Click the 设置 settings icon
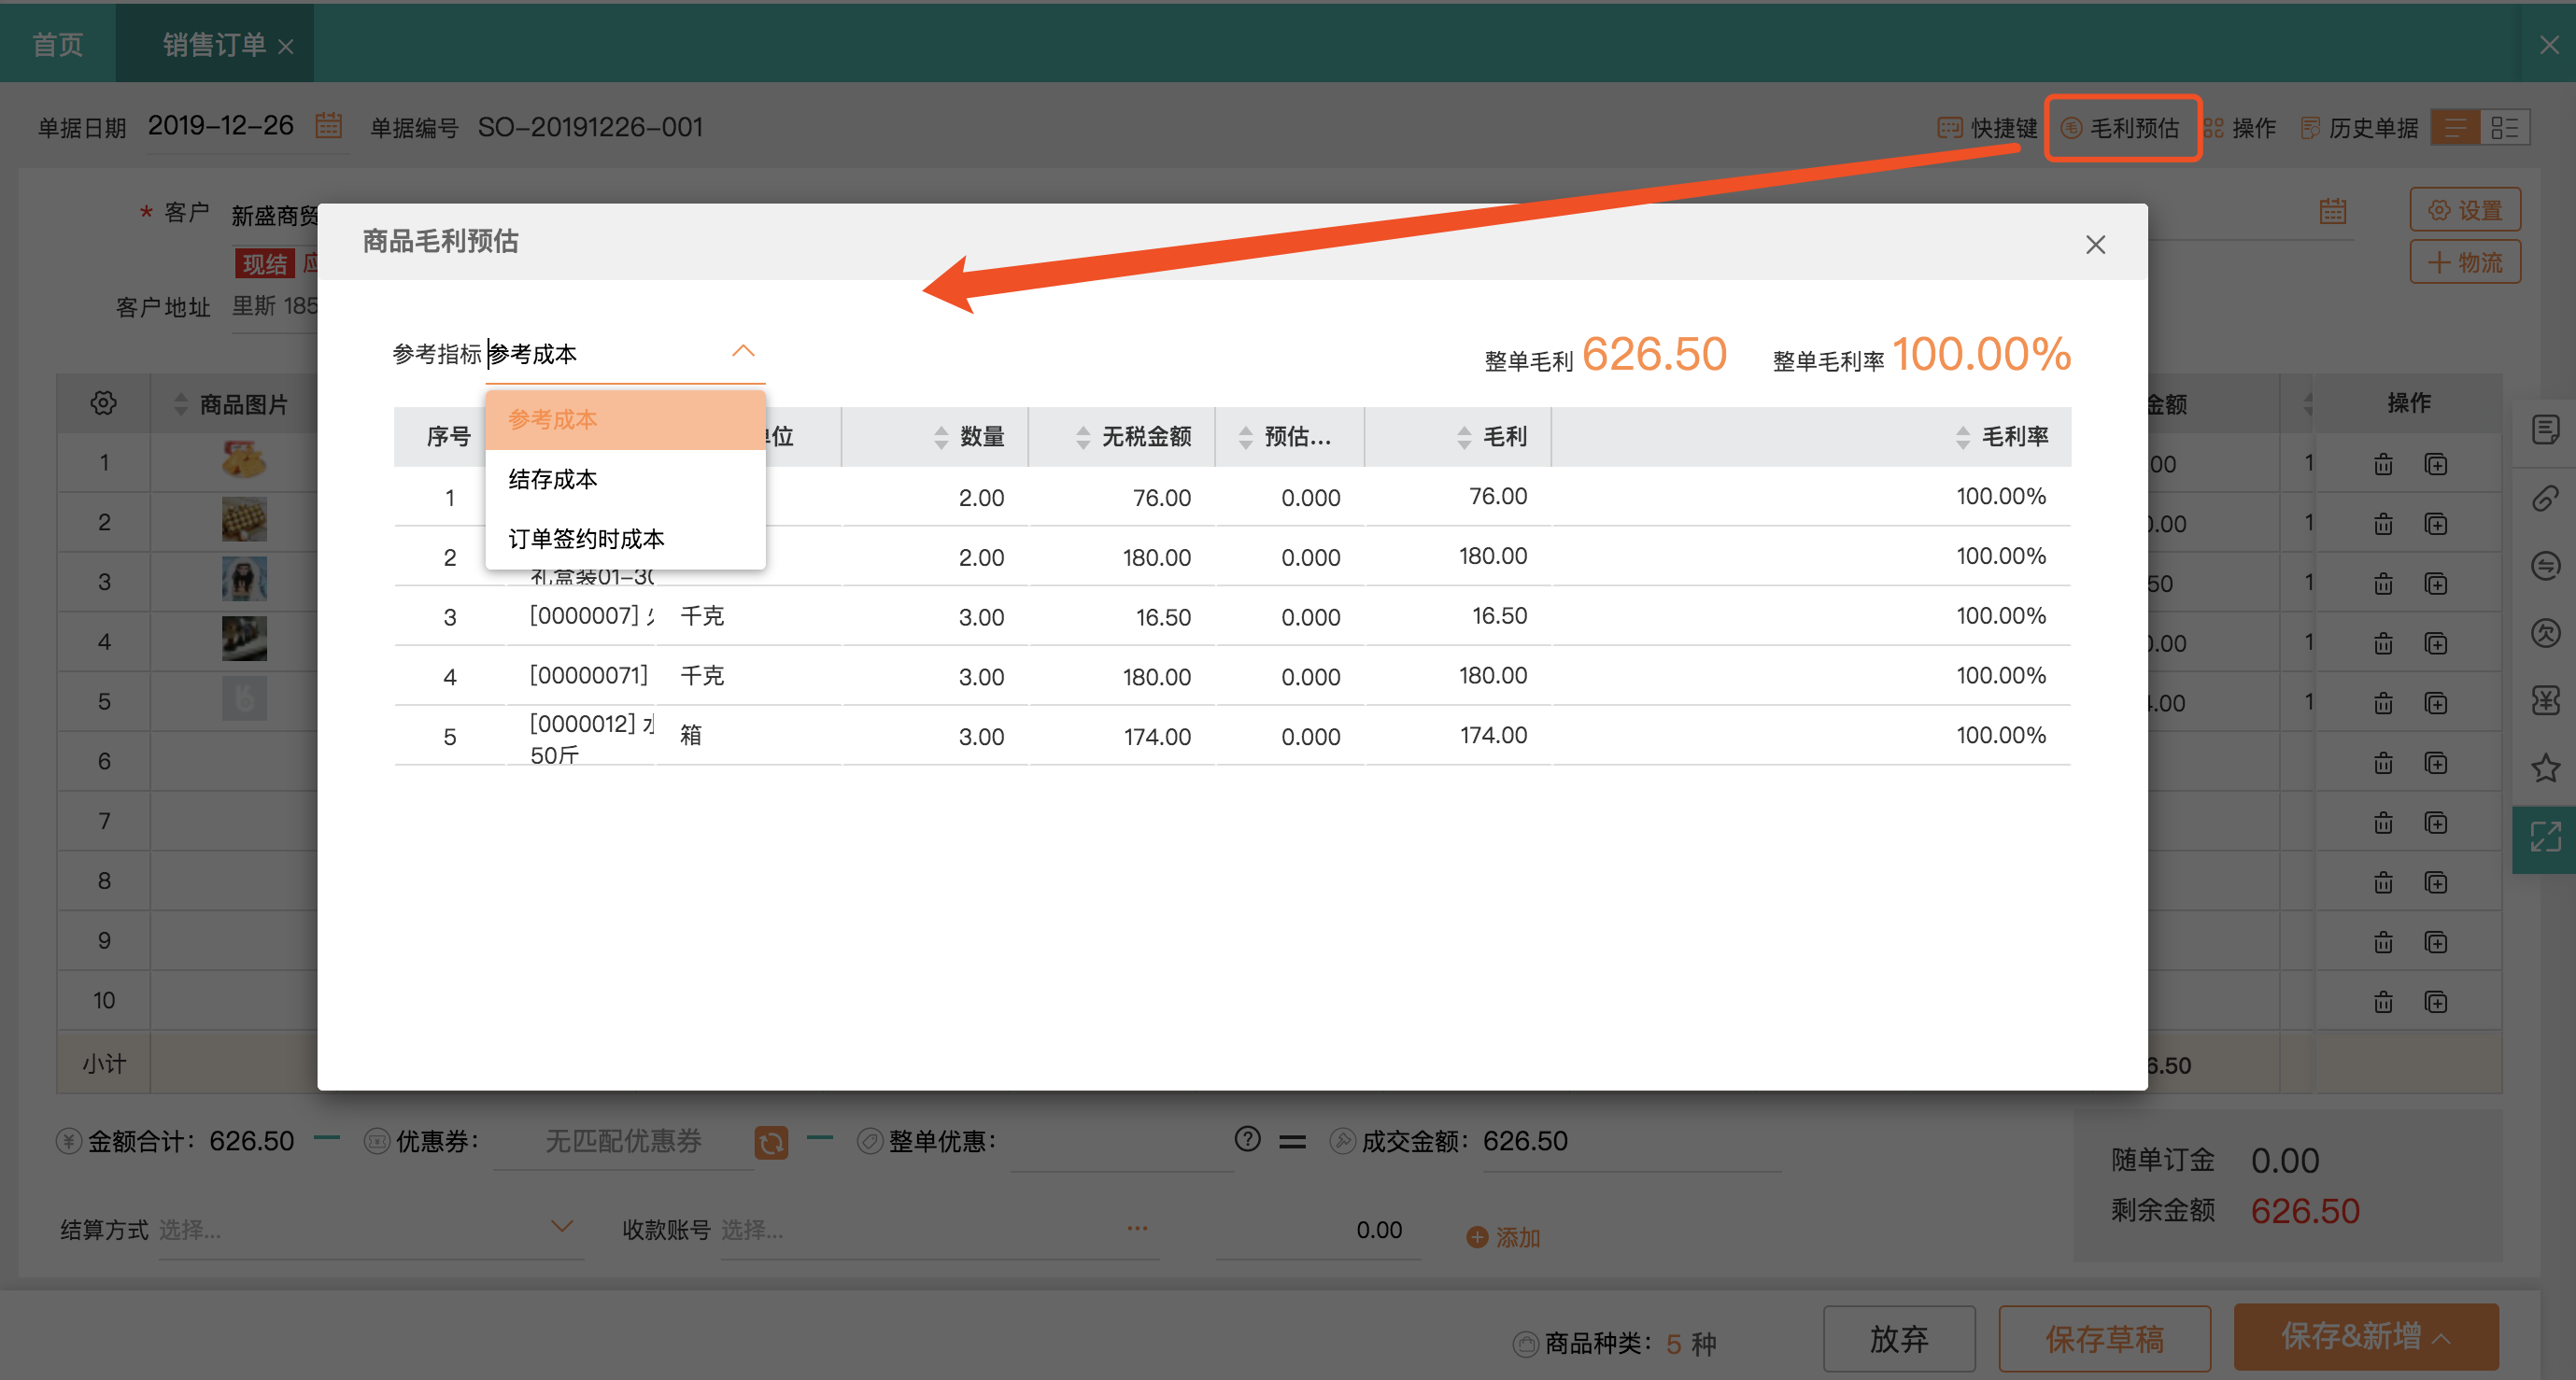 (x=2465, y=209)
